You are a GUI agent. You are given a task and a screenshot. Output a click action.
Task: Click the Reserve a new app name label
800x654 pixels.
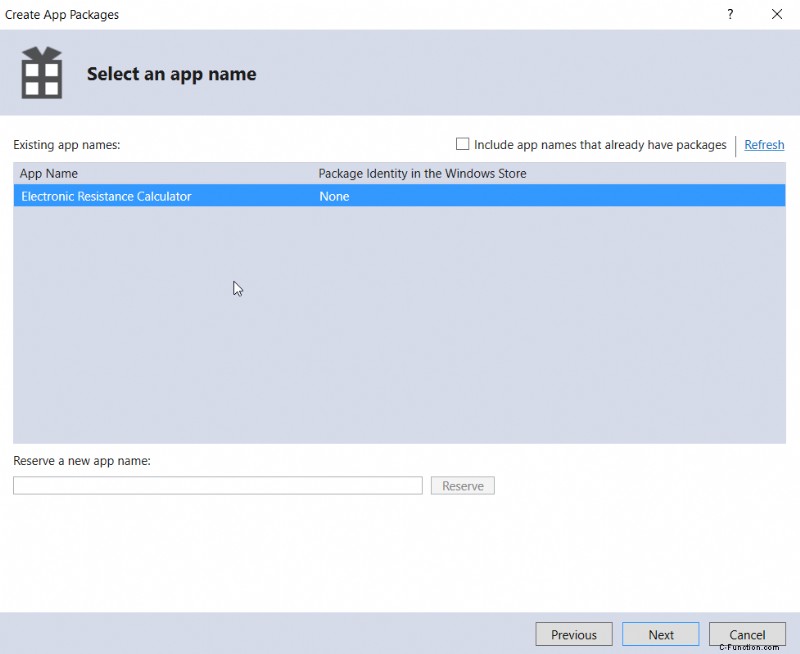click(81, 461)
